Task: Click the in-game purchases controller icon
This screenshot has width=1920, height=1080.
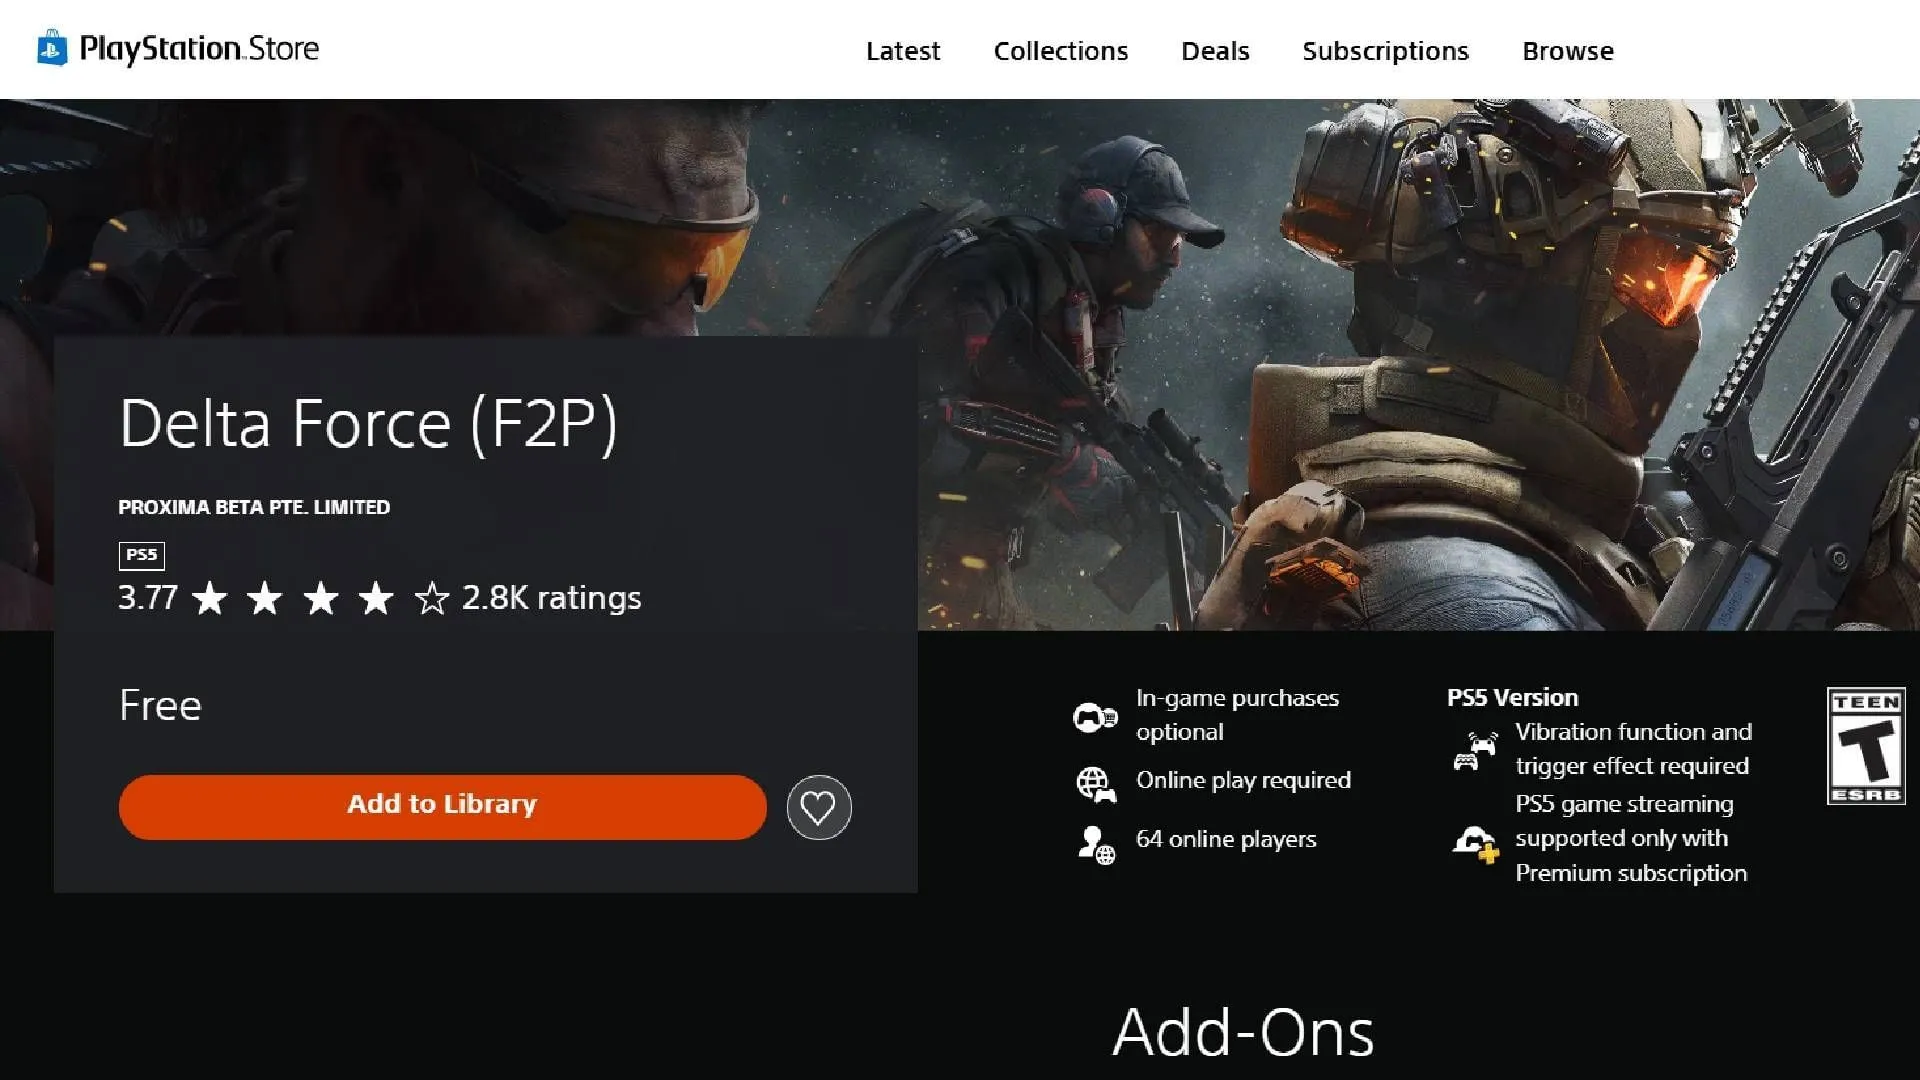Action: pyautogui.click(x=1095, y=716)
